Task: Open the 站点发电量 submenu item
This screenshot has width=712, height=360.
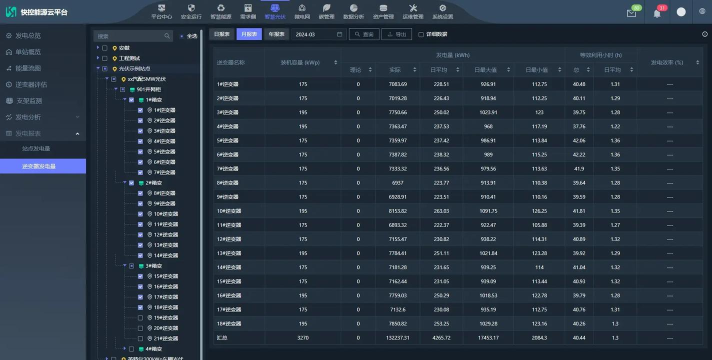Action: click(36, 148)
